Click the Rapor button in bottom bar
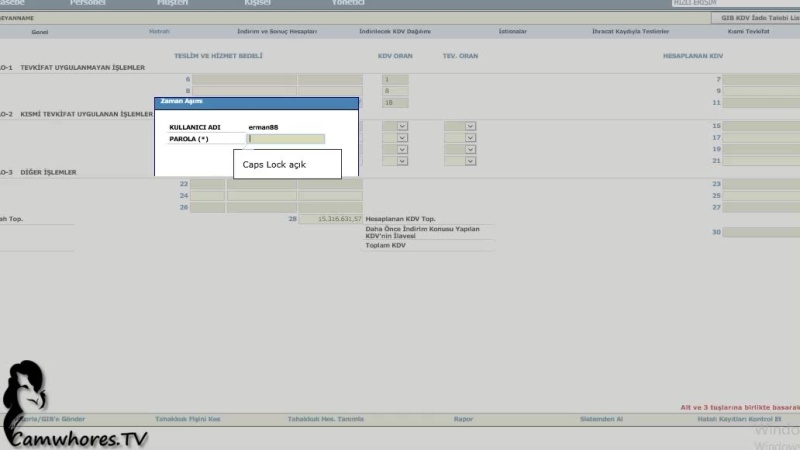The image size is (800, 450). [463, 419]
